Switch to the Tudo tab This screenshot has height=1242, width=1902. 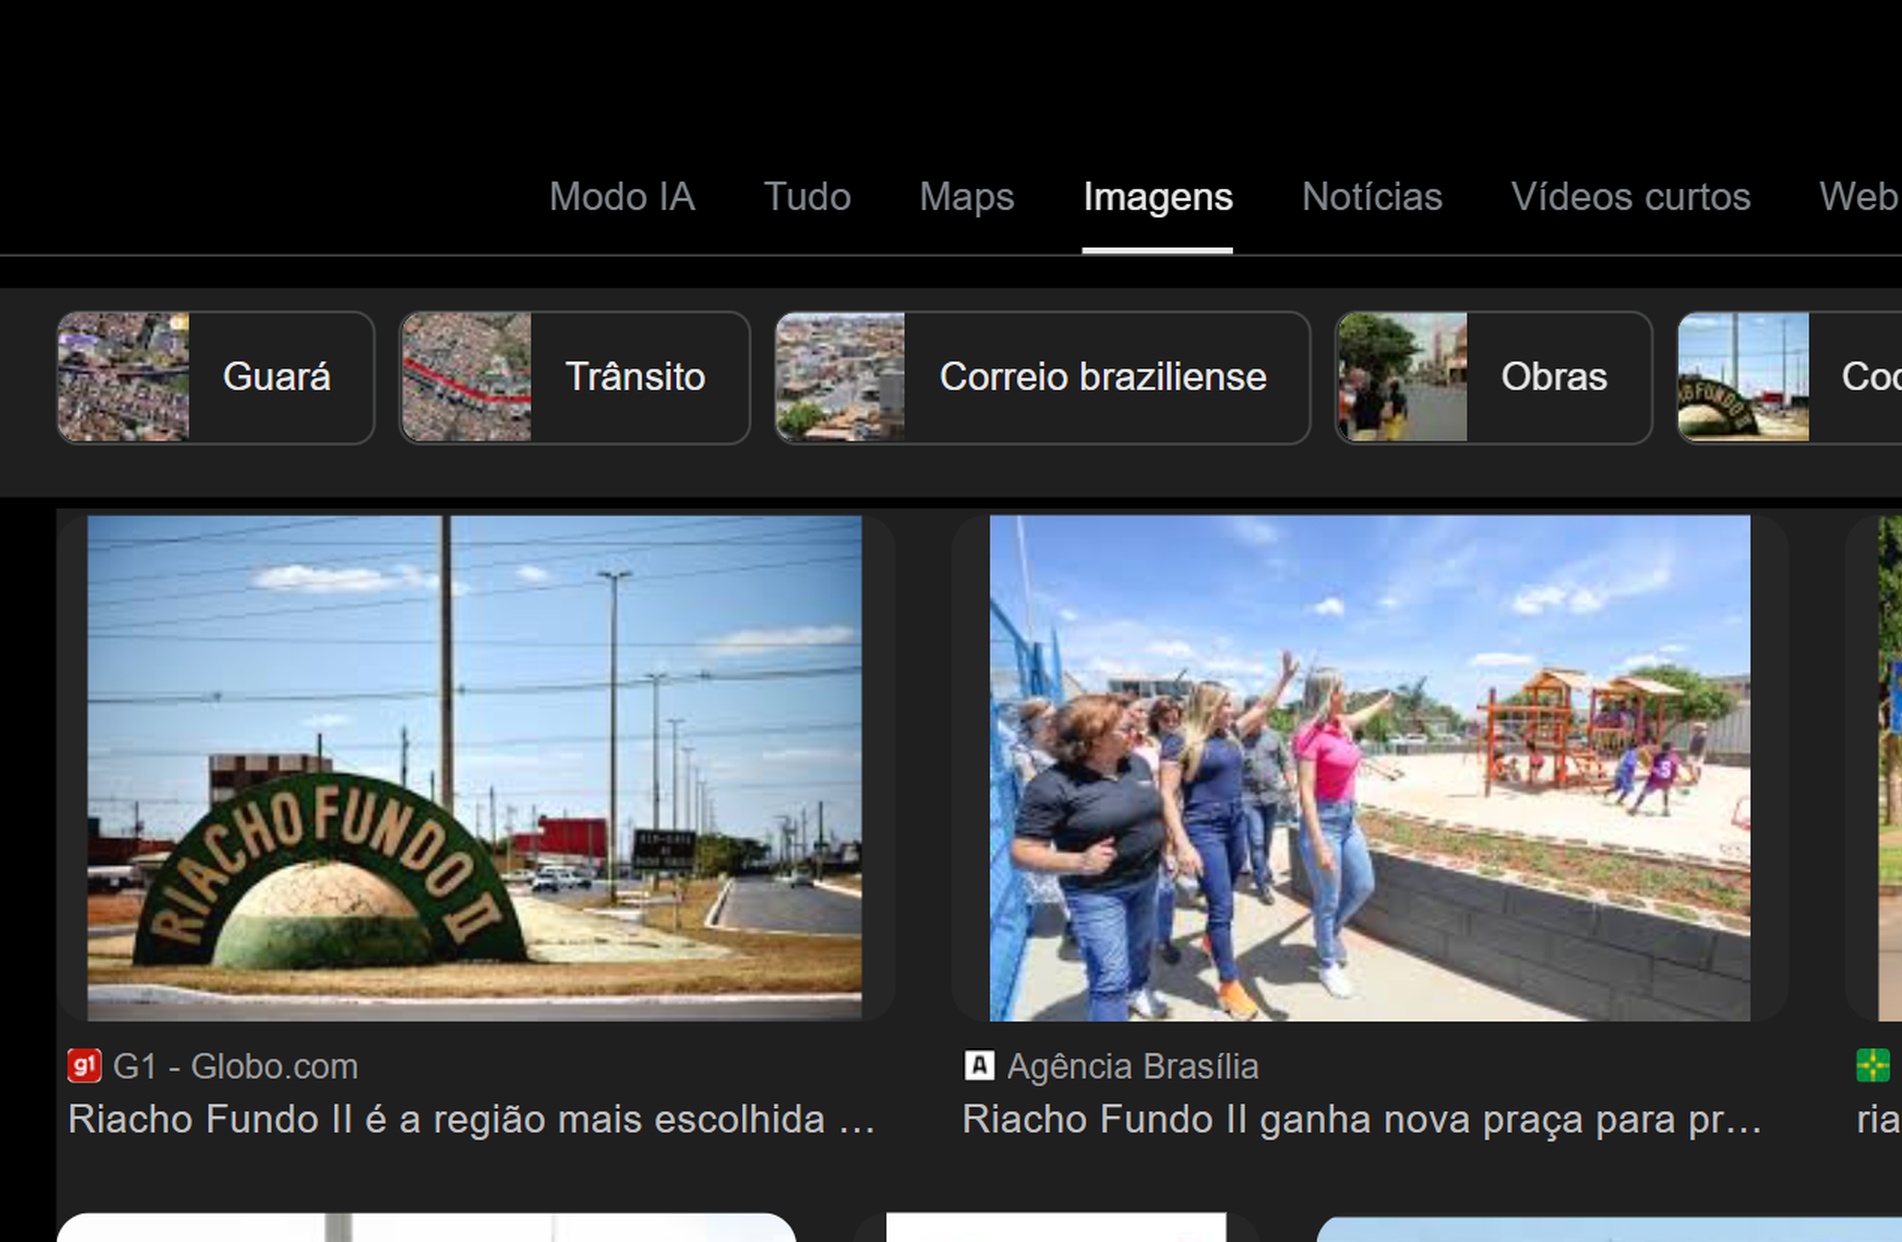(807, 197)
